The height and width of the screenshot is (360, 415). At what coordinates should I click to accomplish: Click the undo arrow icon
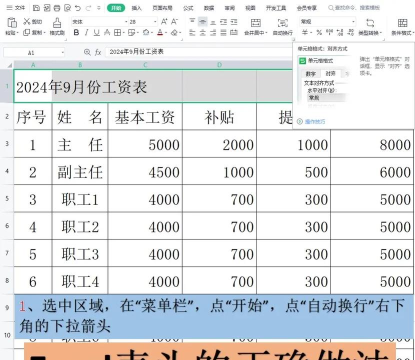point(78,8)
